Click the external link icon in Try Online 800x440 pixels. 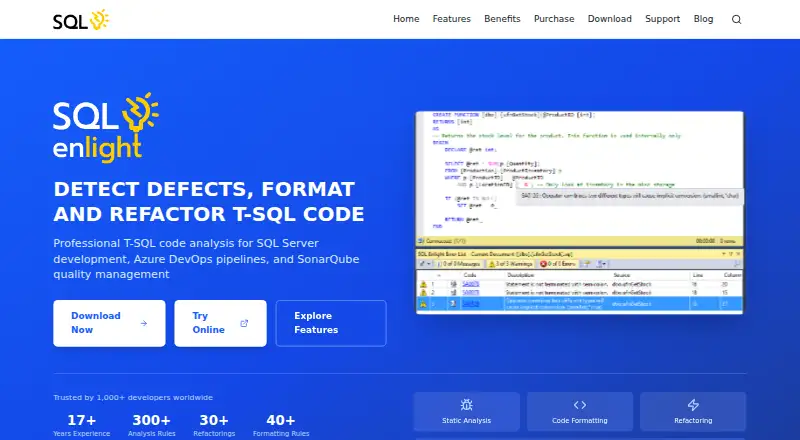click(x=244, y=323)
